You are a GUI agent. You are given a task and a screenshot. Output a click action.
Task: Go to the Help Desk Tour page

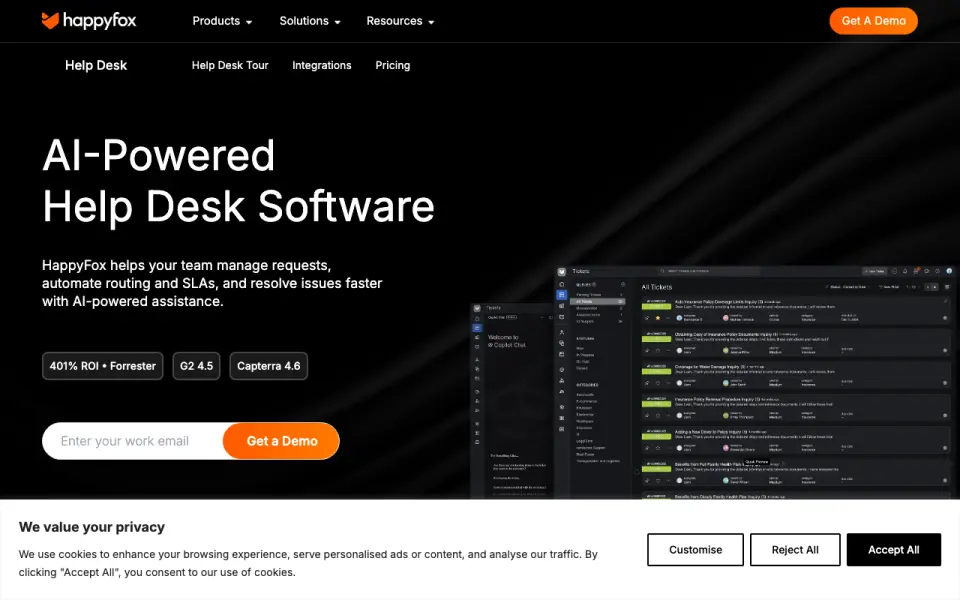click(x=230, y=66)
